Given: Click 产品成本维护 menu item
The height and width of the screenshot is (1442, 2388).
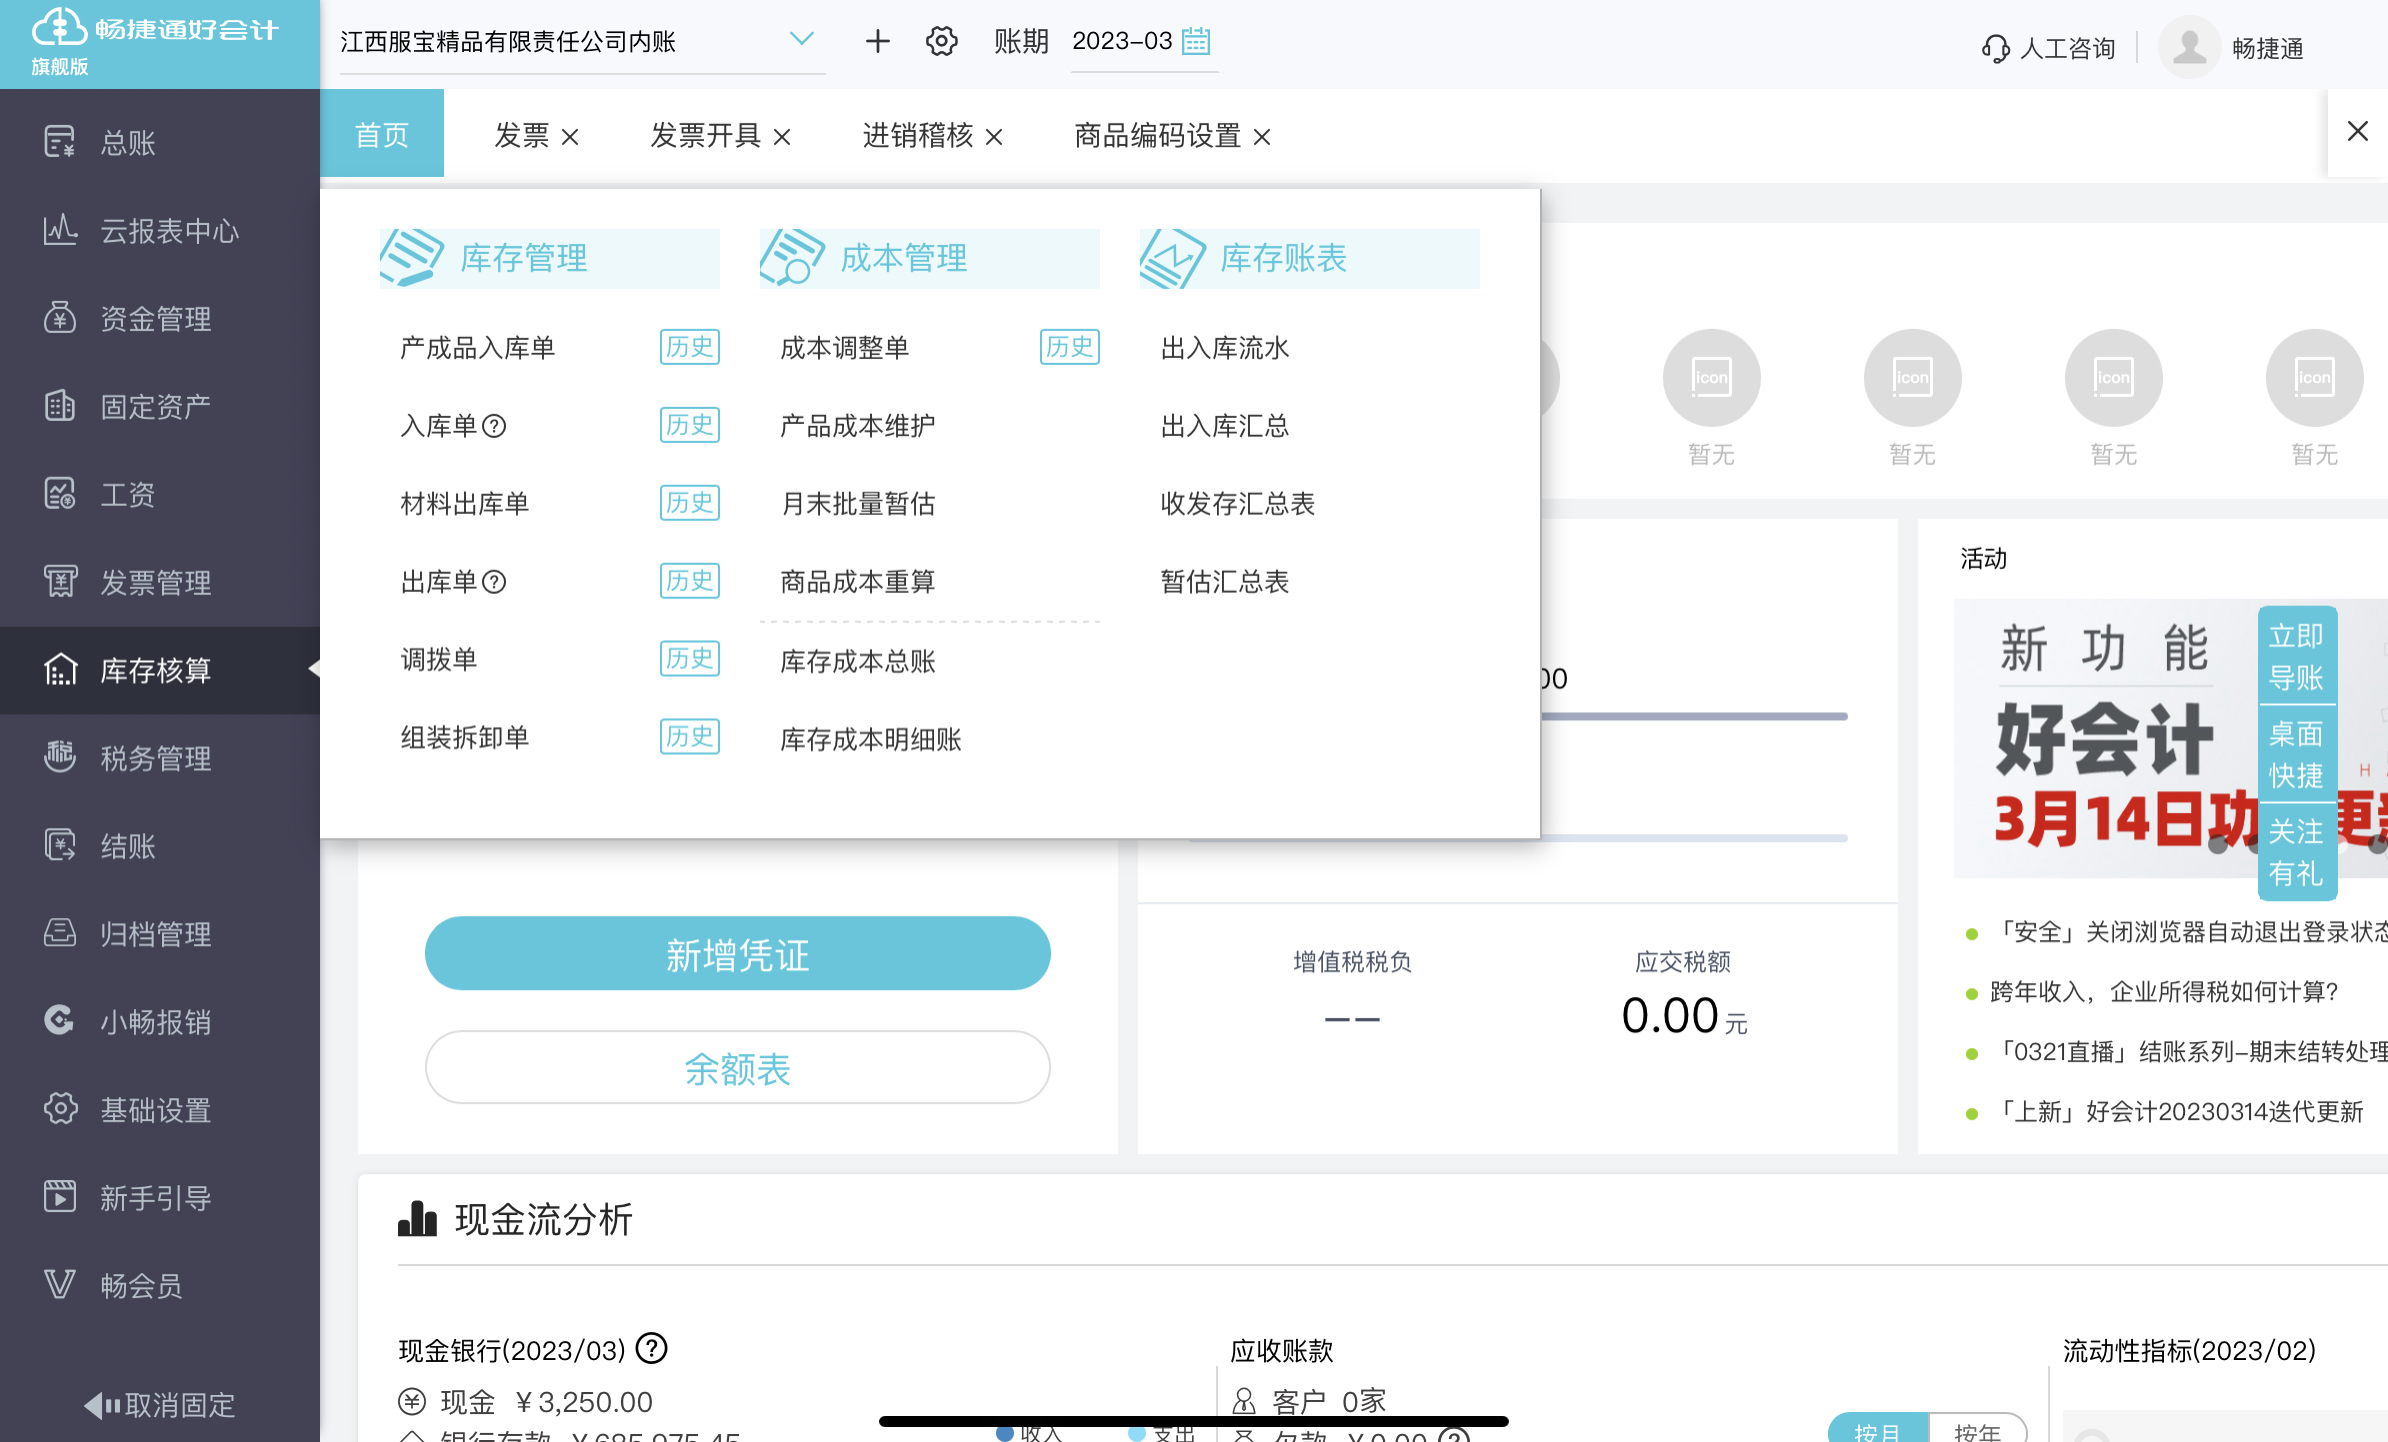Looking at the screenshot, I should [860, 425].
